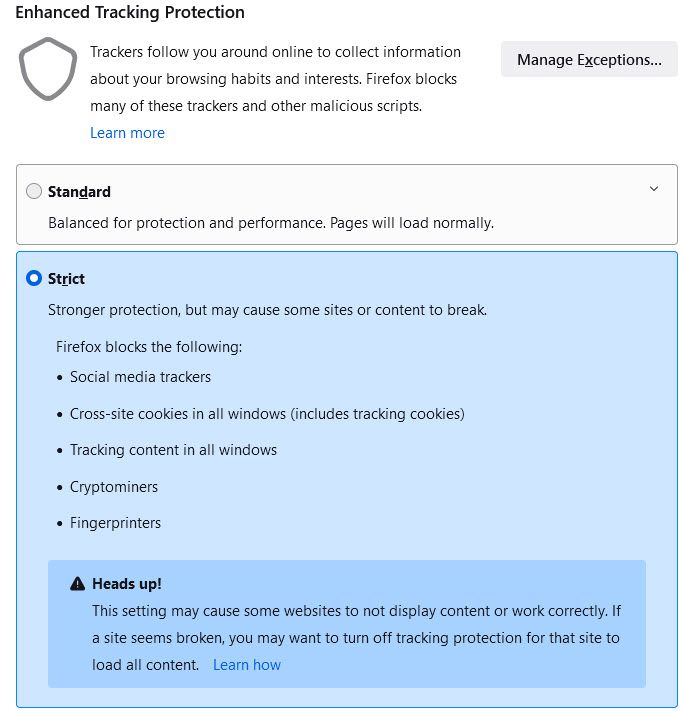Click the Enhanced Tracking Protection shield icon

point(47,68)
